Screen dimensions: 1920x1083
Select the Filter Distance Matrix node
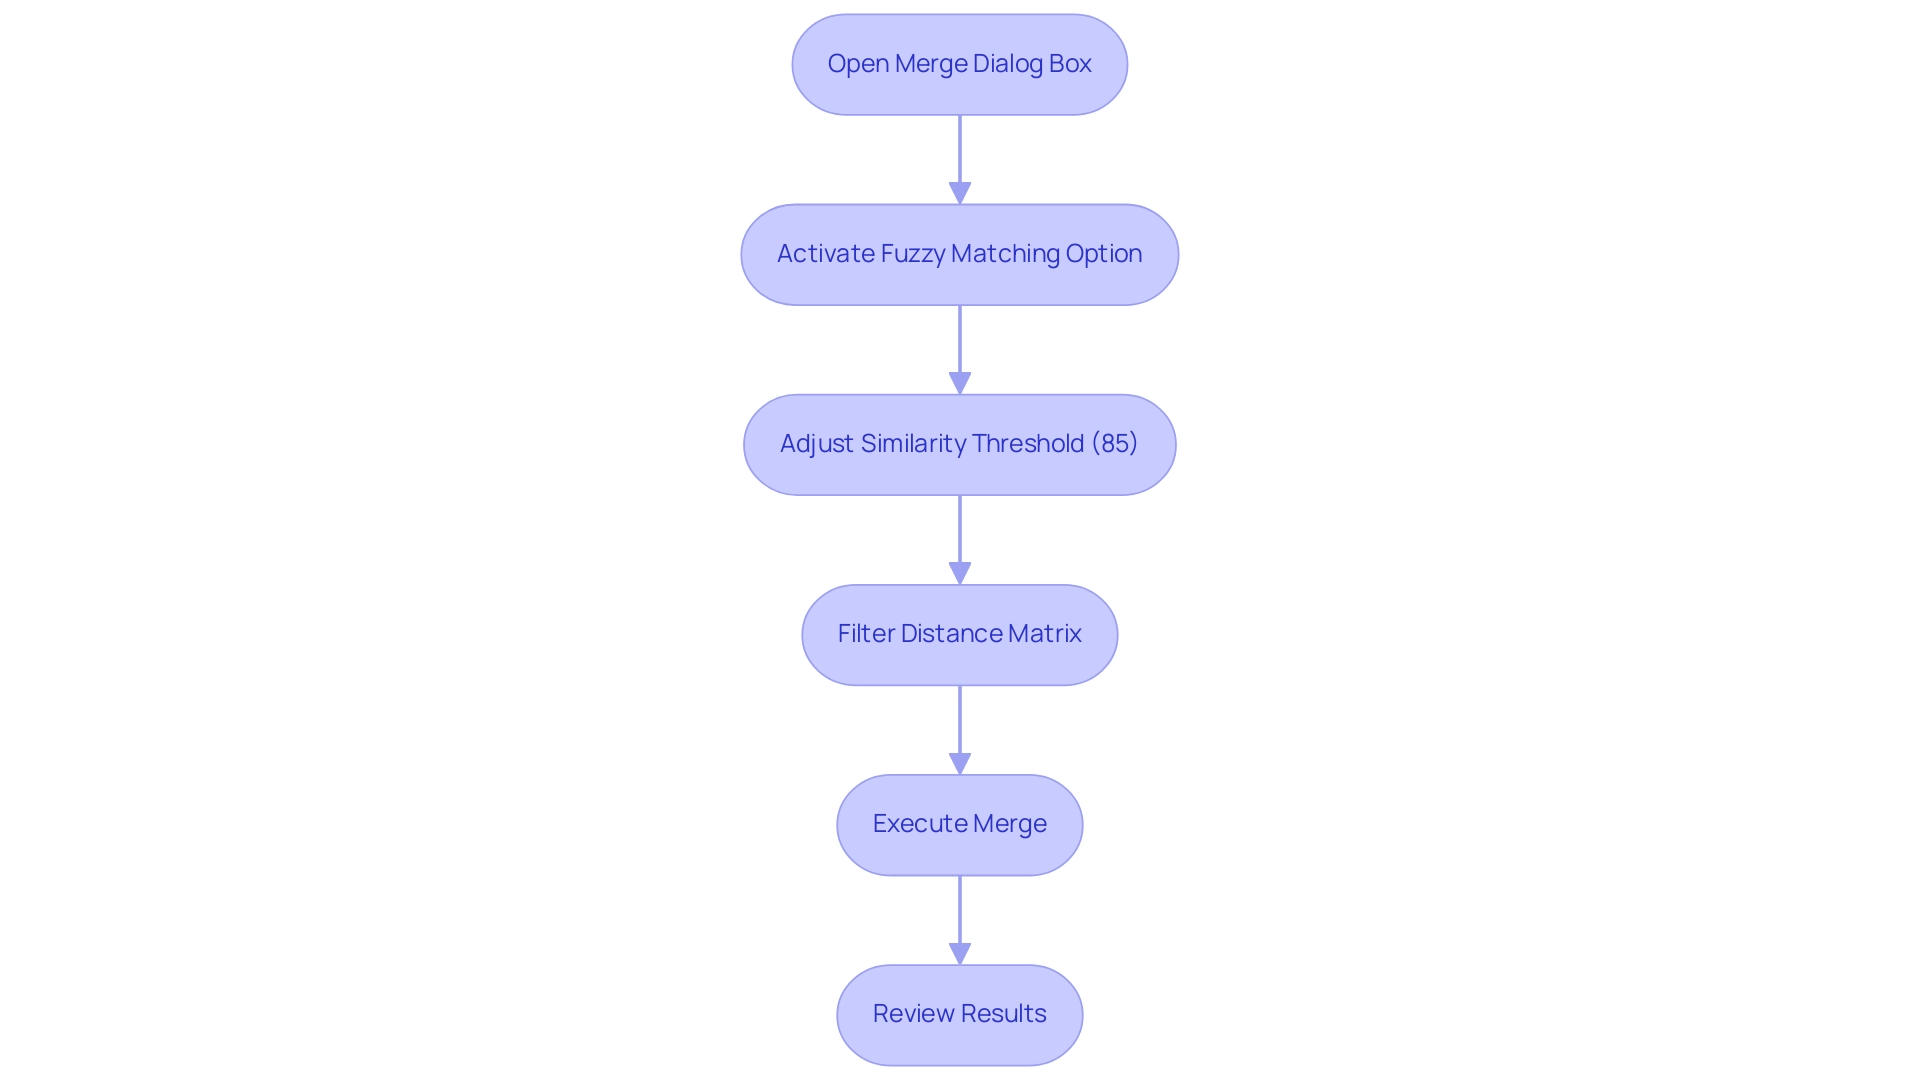(x=959, y=633)
